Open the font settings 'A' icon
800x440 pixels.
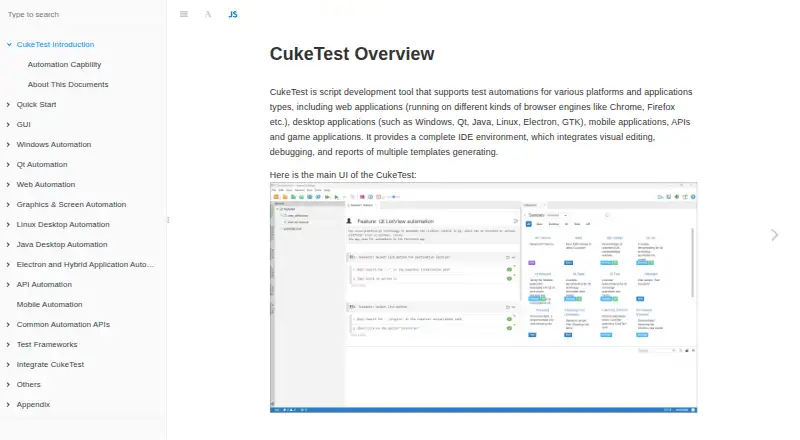tap(208, 14)
